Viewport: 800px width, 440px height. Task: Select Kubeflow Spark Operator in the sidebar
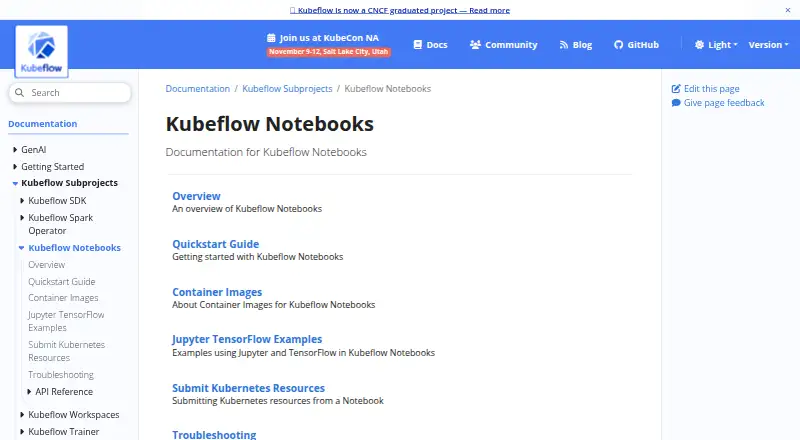61,224
